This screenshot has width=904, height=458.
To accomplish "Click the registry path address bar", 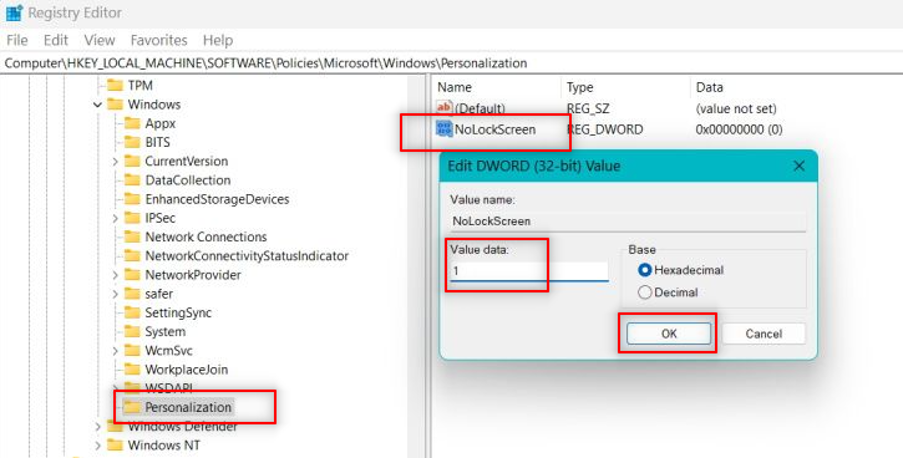I will [452, 63].
